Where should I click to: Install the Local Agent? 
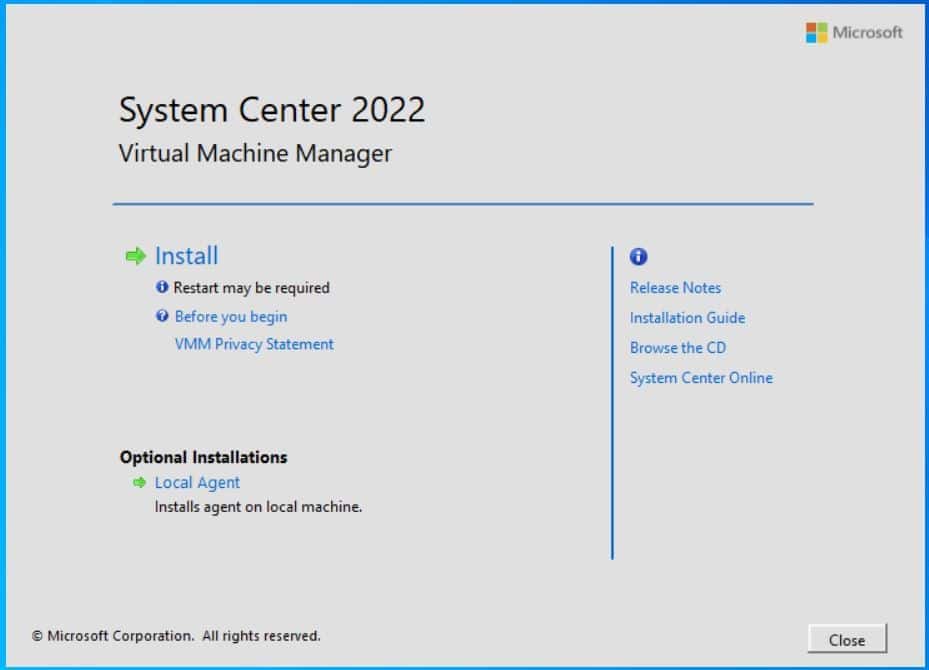click(x=197, y=482)
